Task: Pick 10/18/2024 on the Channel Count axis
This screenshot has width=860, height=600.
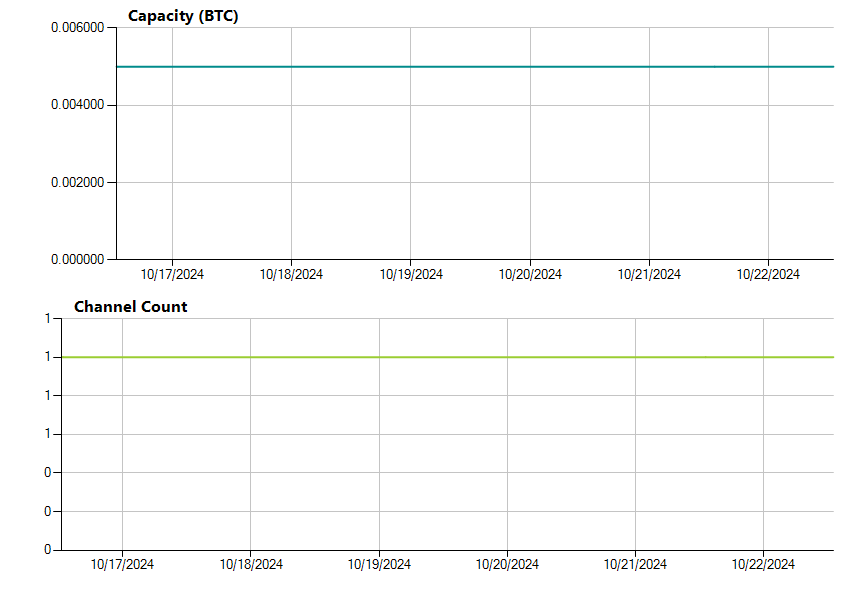Action: 251,564
